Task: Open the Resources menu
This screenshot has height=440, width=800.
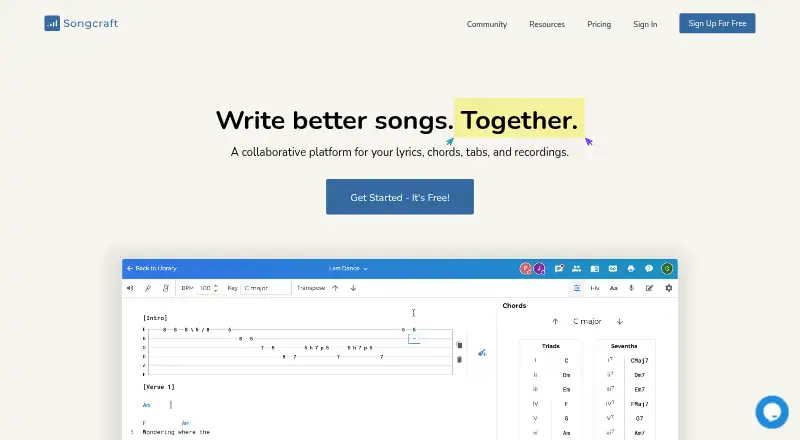Action: [x=547, y=24]
